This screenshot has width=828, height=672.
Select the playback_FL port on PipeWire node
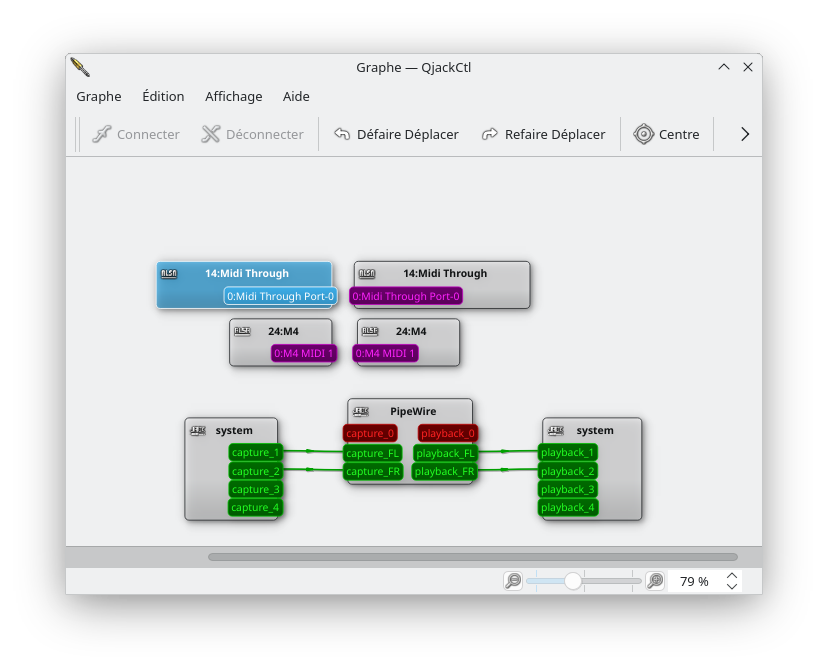click(x=444, y=453)
